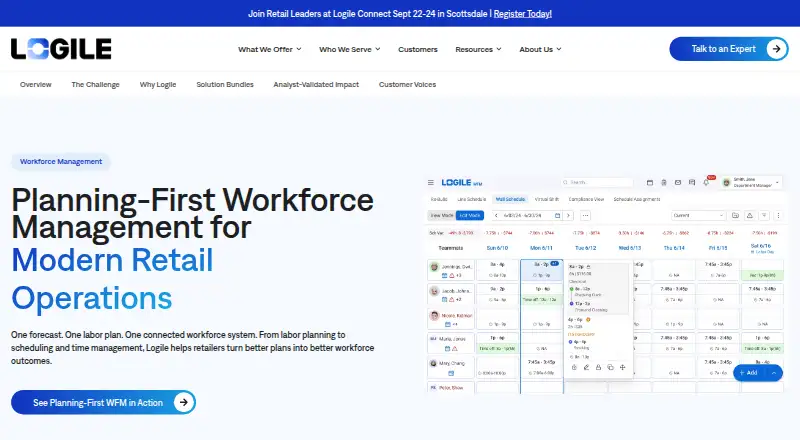Select the Compliance View tab in preview

coord(586,200)
